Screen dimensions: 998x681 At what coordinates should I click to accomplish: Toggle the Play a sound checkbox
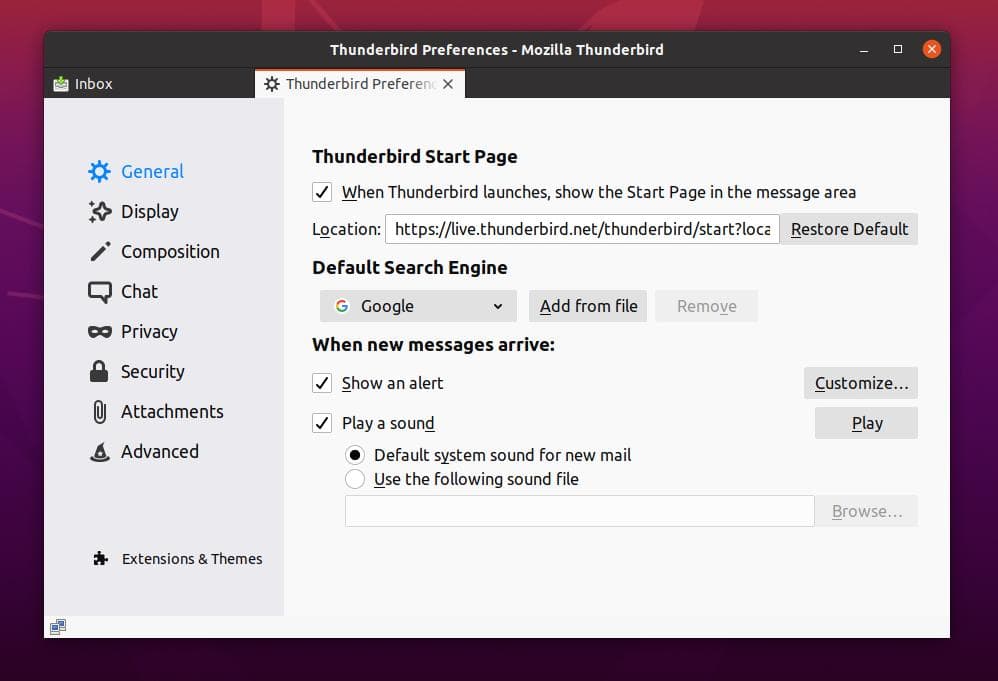point(322,423)
